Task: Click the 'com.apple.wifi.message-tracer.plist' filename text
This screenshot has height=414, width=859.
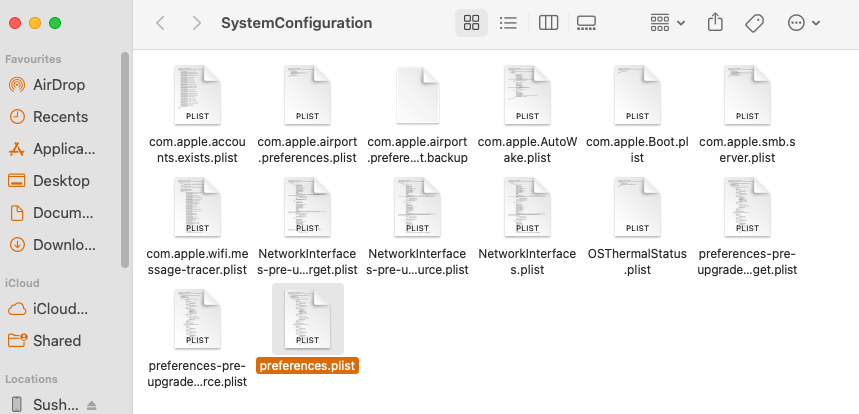Action: 197,262
